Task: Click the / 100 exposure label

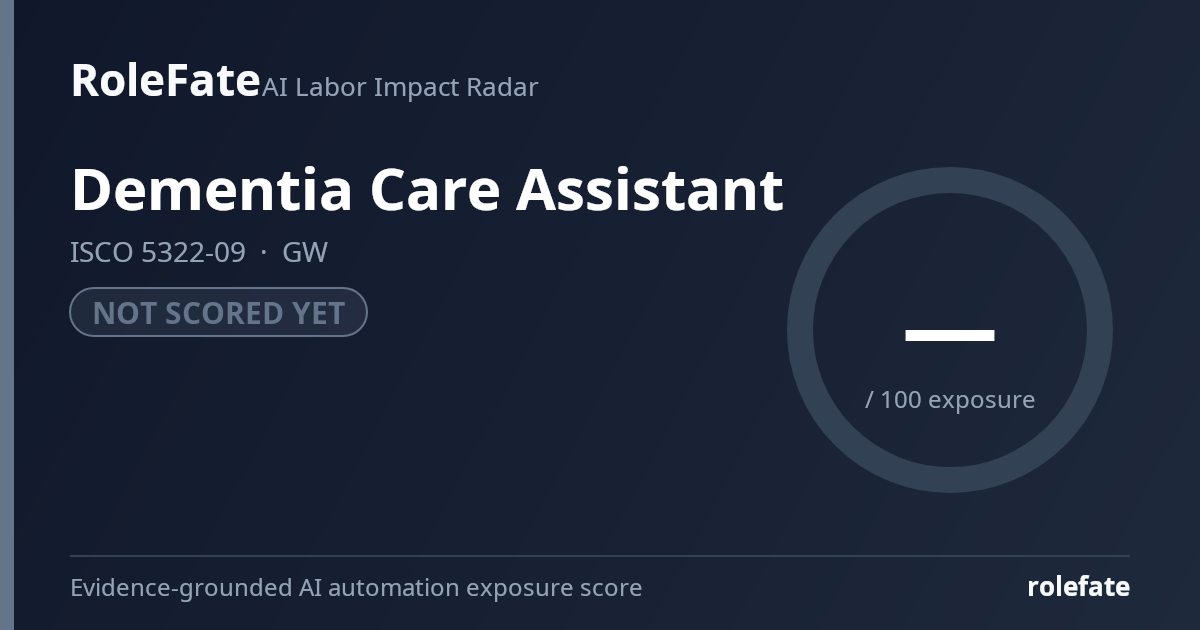Action: pos(950,399)
